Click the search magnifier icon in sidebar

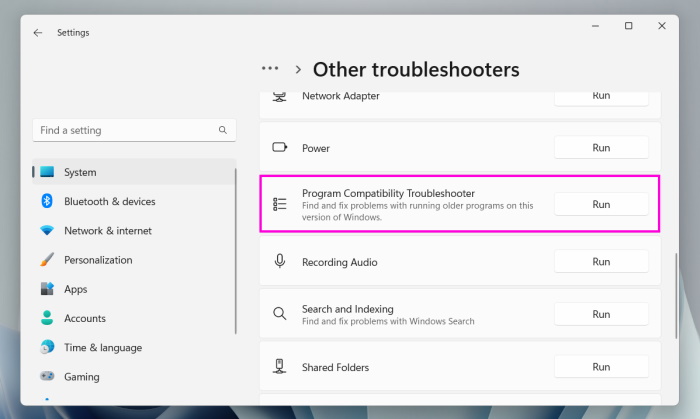(223, 130)
